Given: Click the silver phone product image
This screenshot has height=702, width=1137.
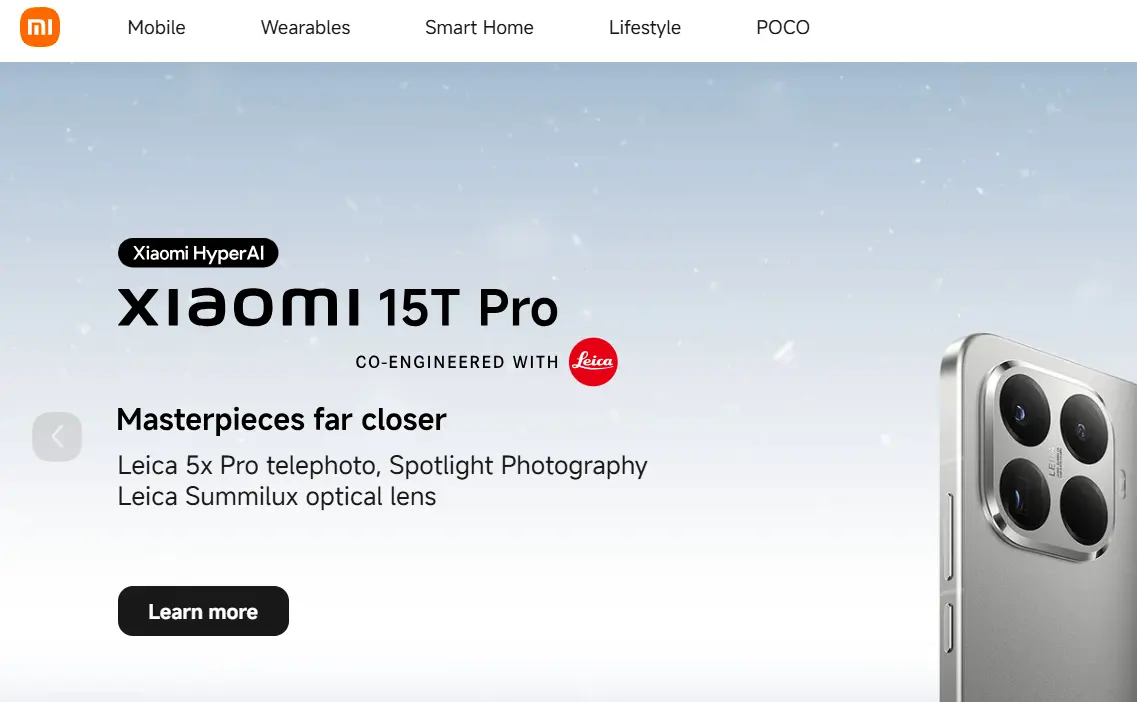Looking at the screenshot, I should tap(1038, 517).
